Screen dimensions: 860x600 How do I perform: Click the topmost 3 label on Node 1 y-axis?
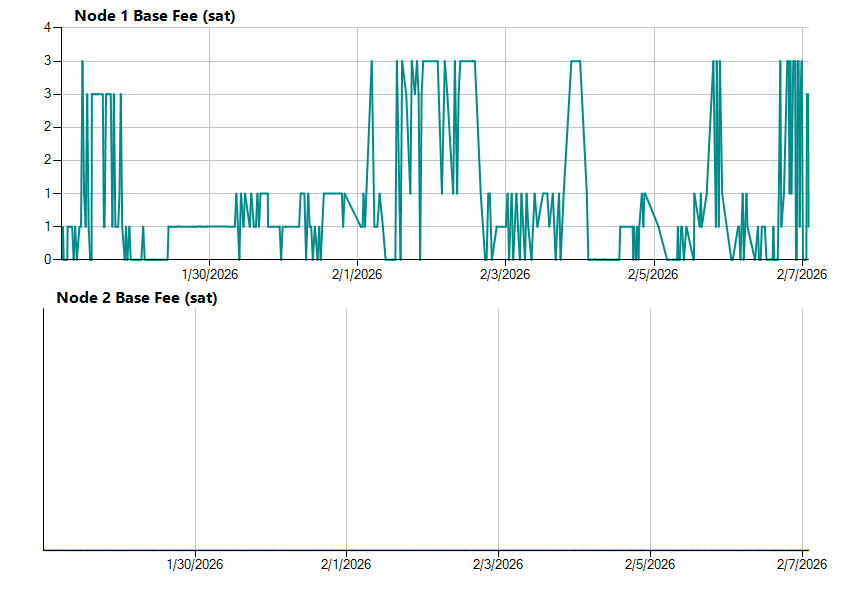pyautogui.click(x=47, y=61)
